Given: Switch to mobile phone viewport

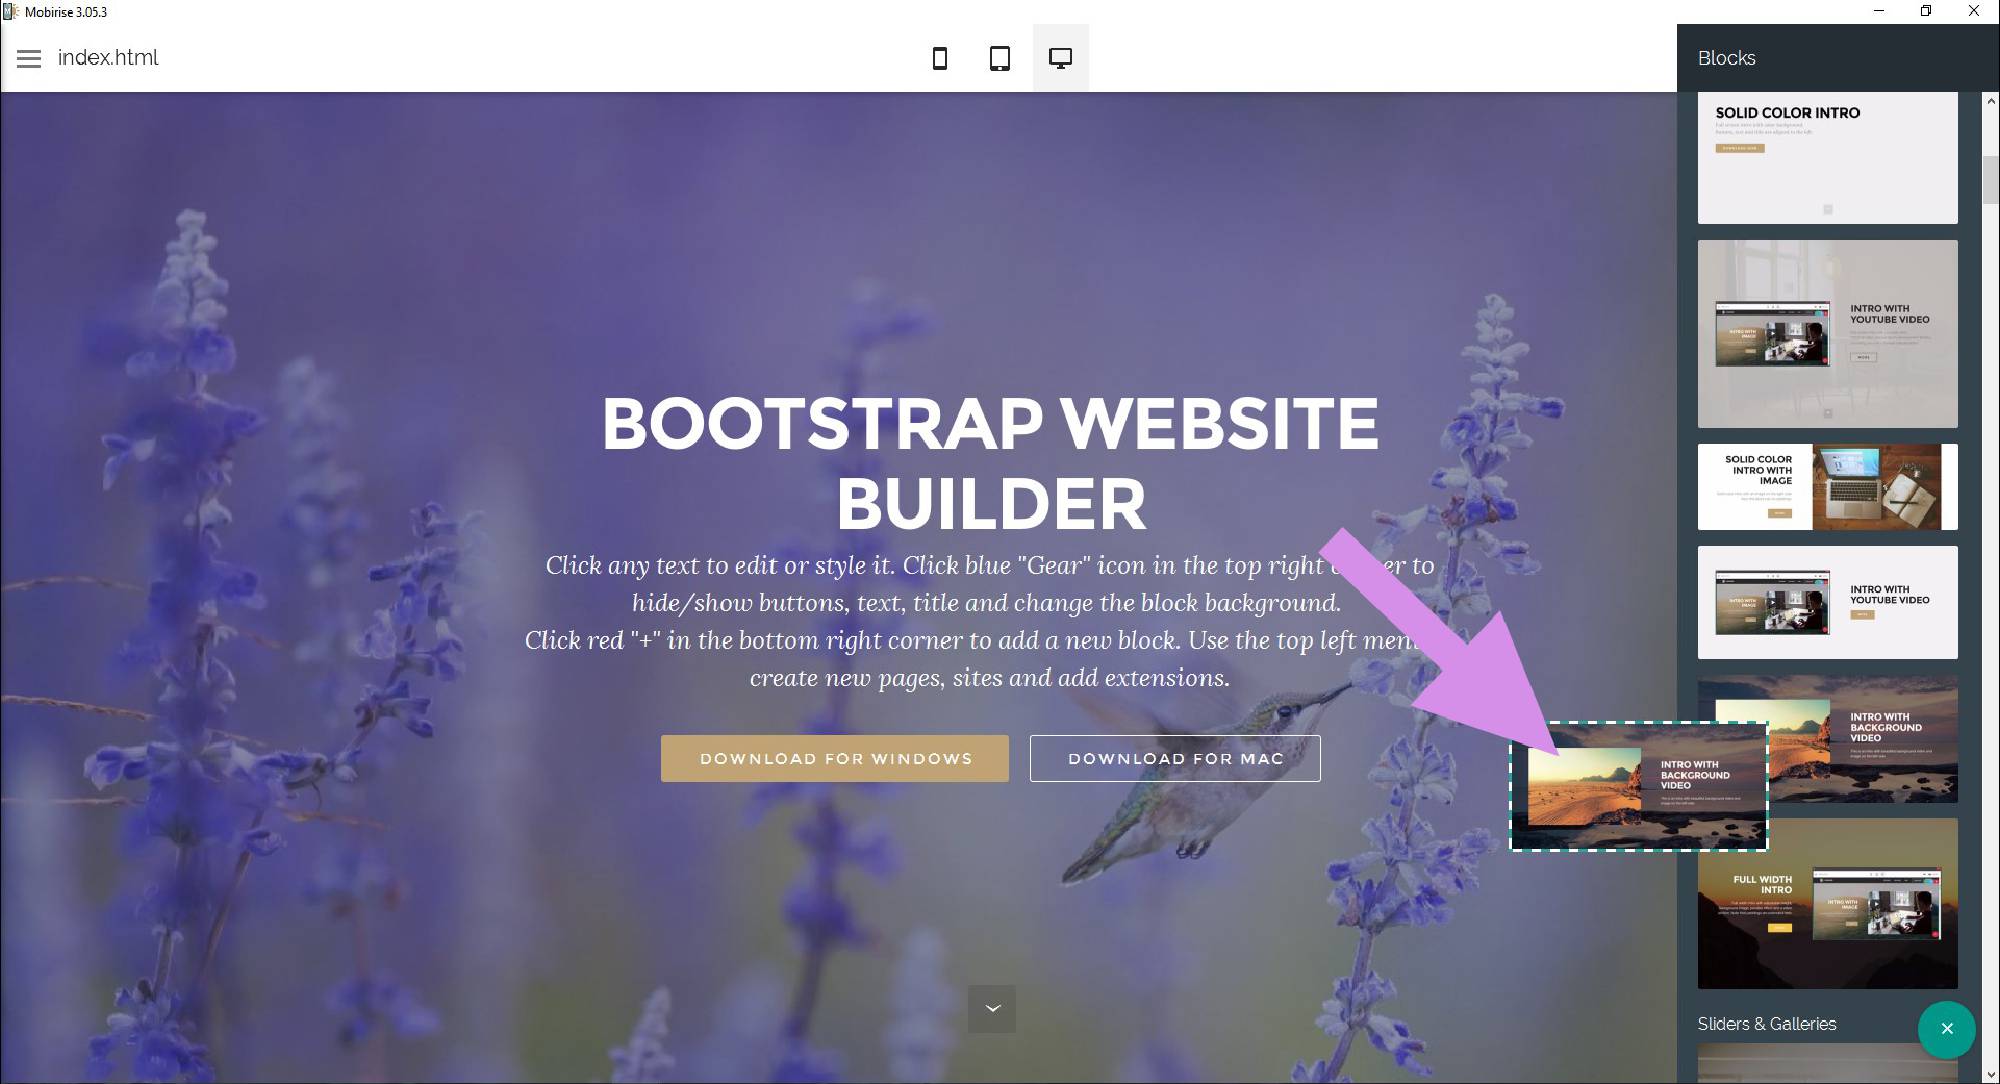Looking at the screenshot, I should [939, 57].
